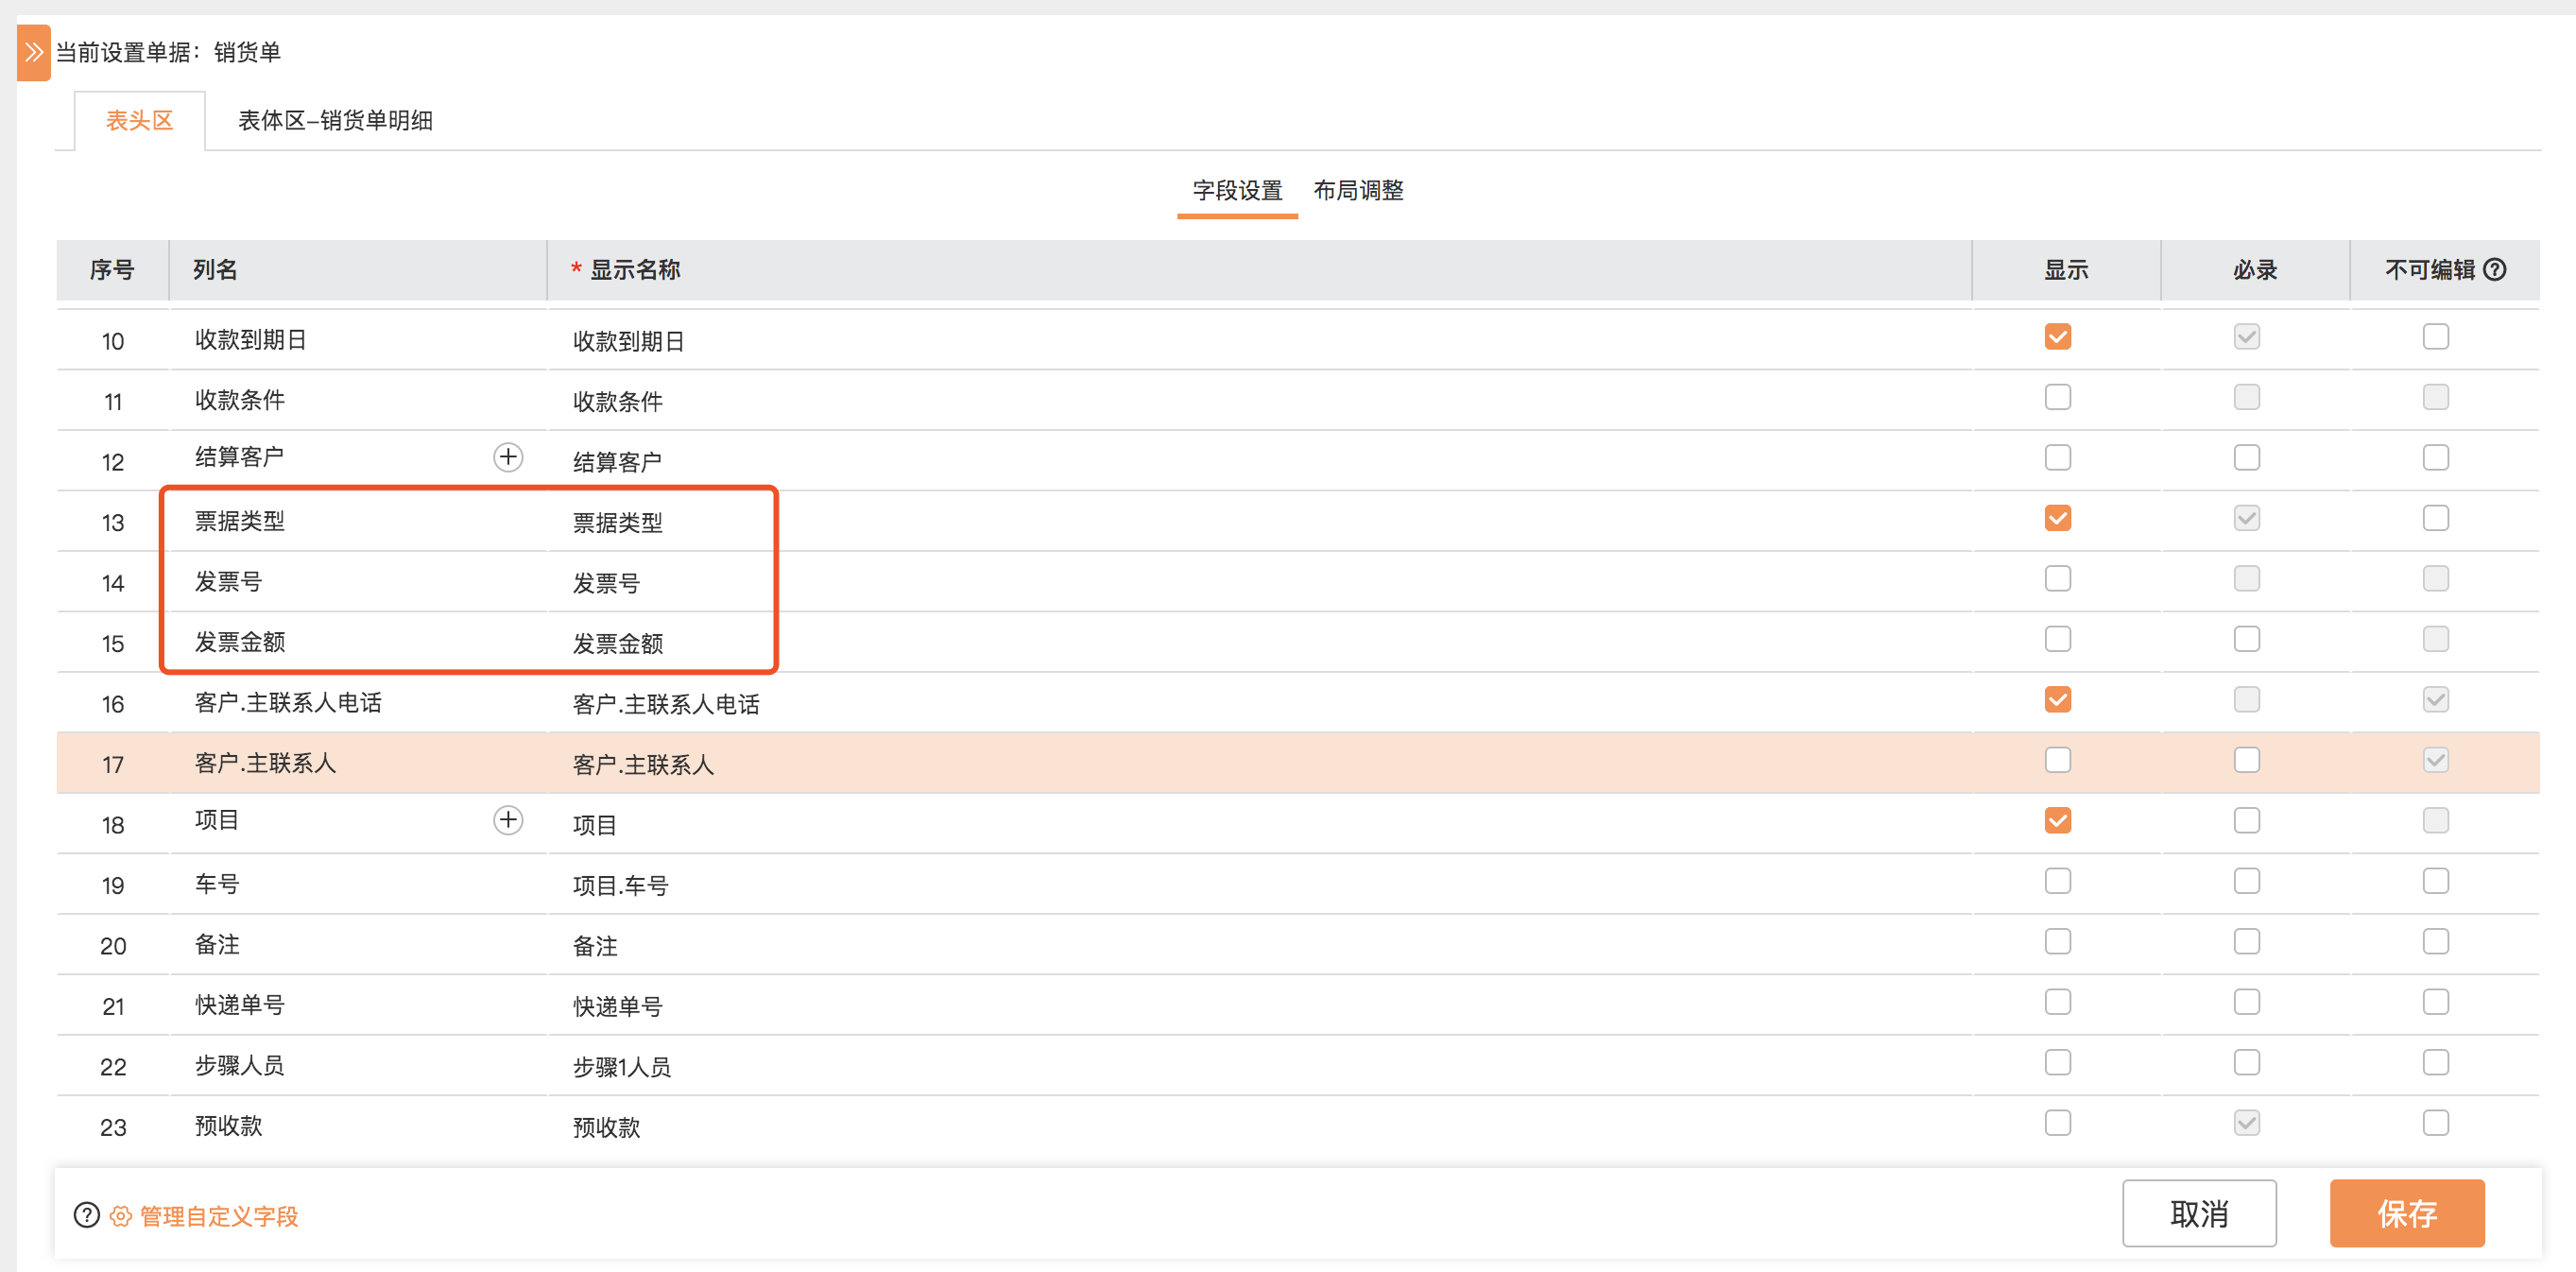2576x1272 pixels.
Task: Click 表头区 tab
Action: coord(140,118)
